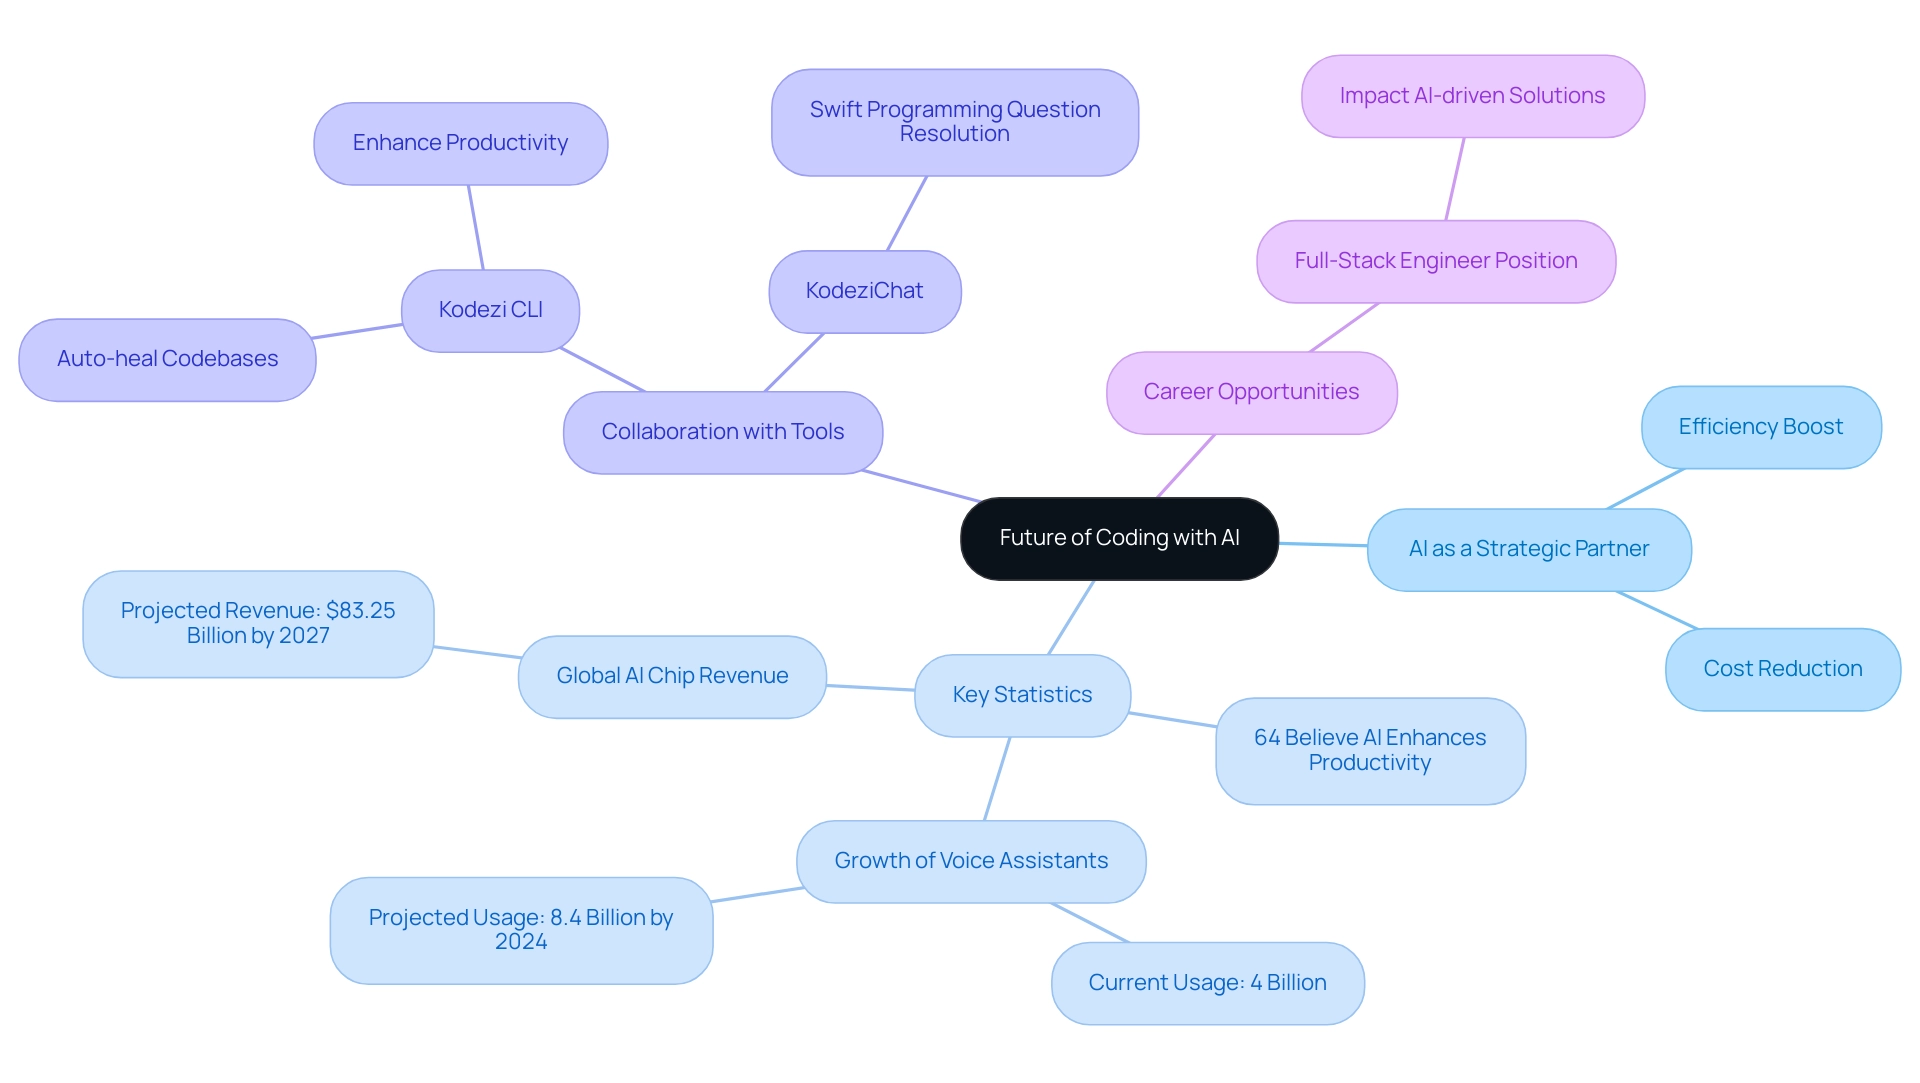This screenshot has width=1920, height=1083.
Task: Click the Future of Coding with AI node
Action: pyautogui.click(x=1117, y=537)
